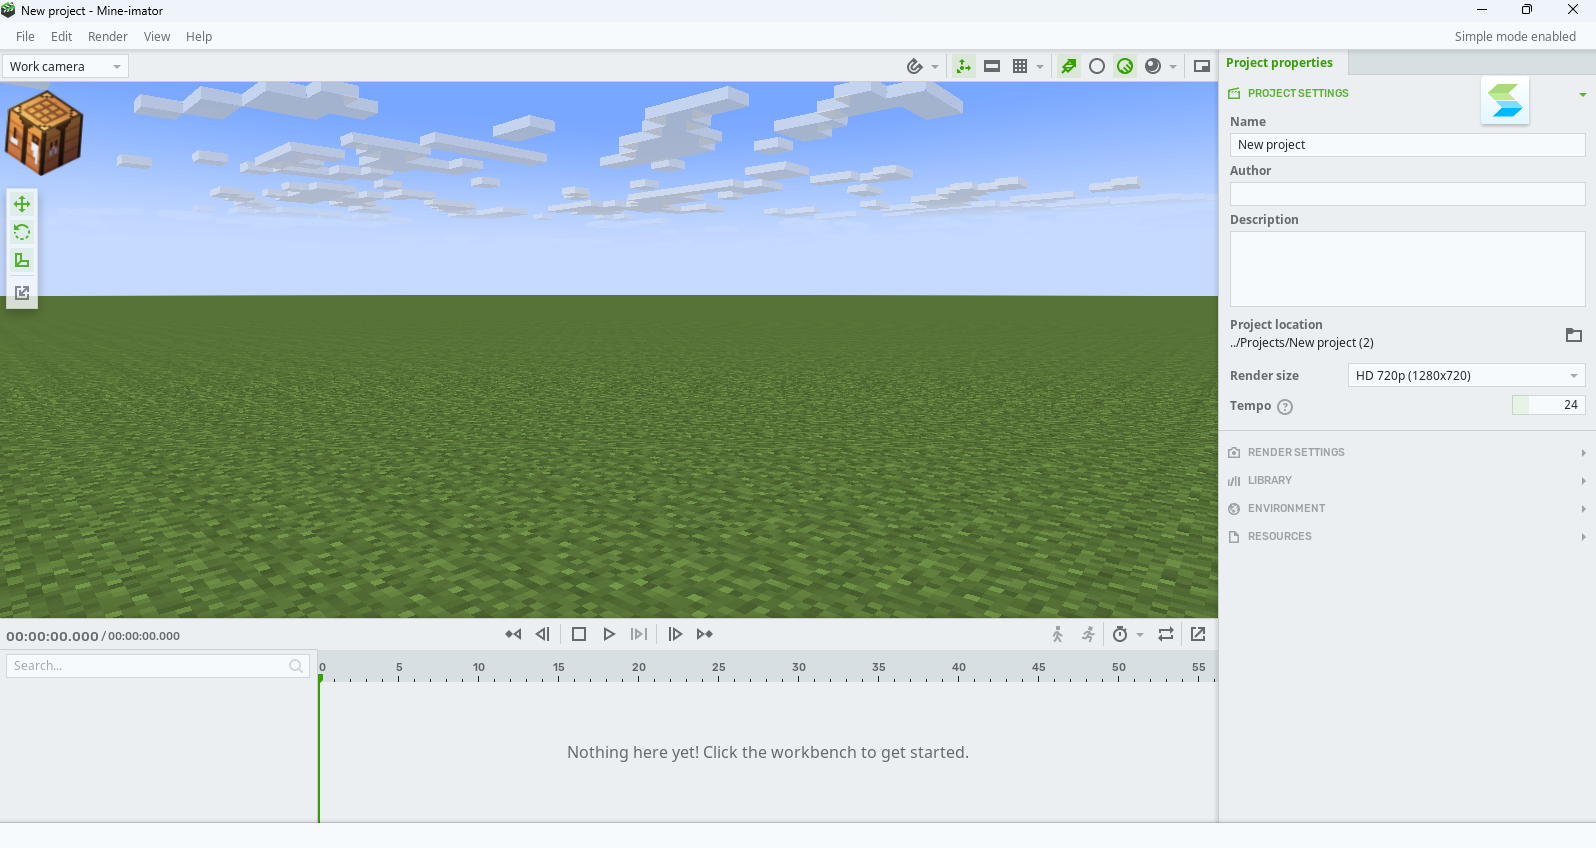Click the workbench icon in viewport

click(43, 132)
